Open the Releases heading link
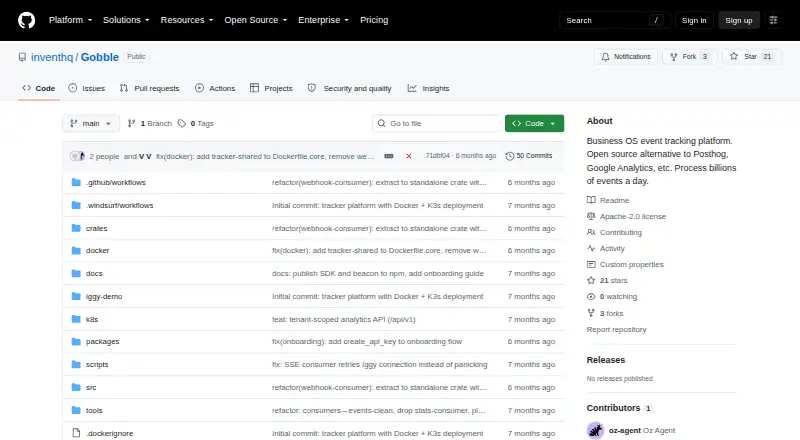 (x=606, y=360)
